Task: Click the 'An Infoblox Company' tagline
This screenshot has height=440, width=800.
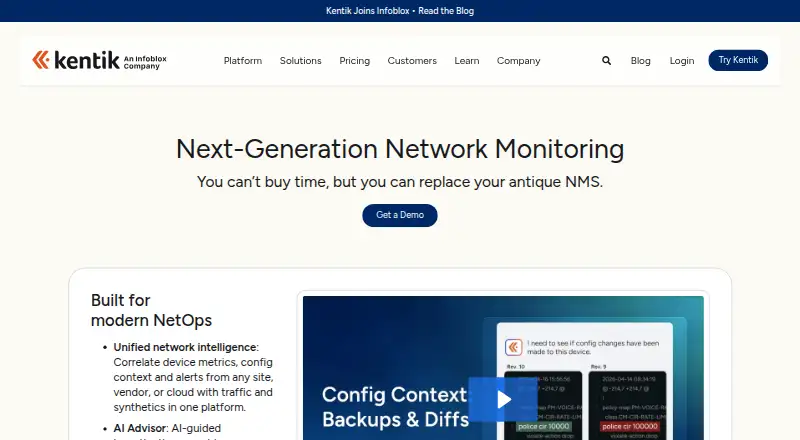Action: coord(145,62)
